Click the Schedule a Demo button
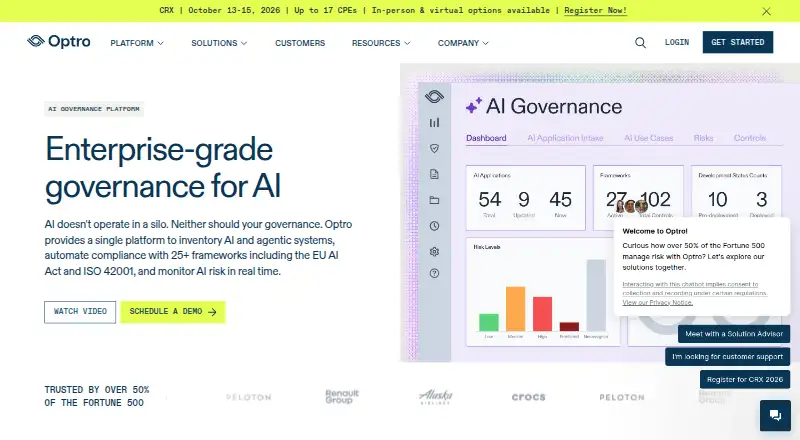This screenshot has width=800, height=440. 173,312
